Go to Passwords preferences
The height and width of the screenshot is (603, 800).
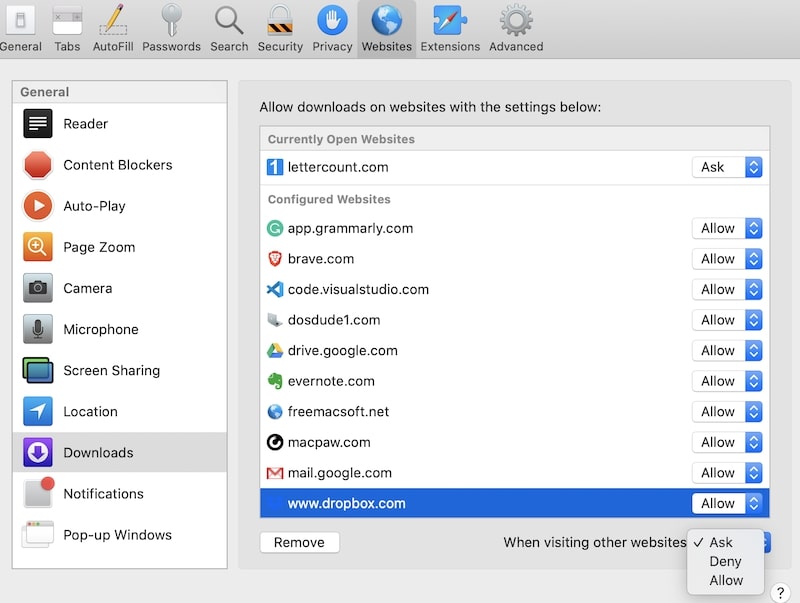tap(171, 28)
